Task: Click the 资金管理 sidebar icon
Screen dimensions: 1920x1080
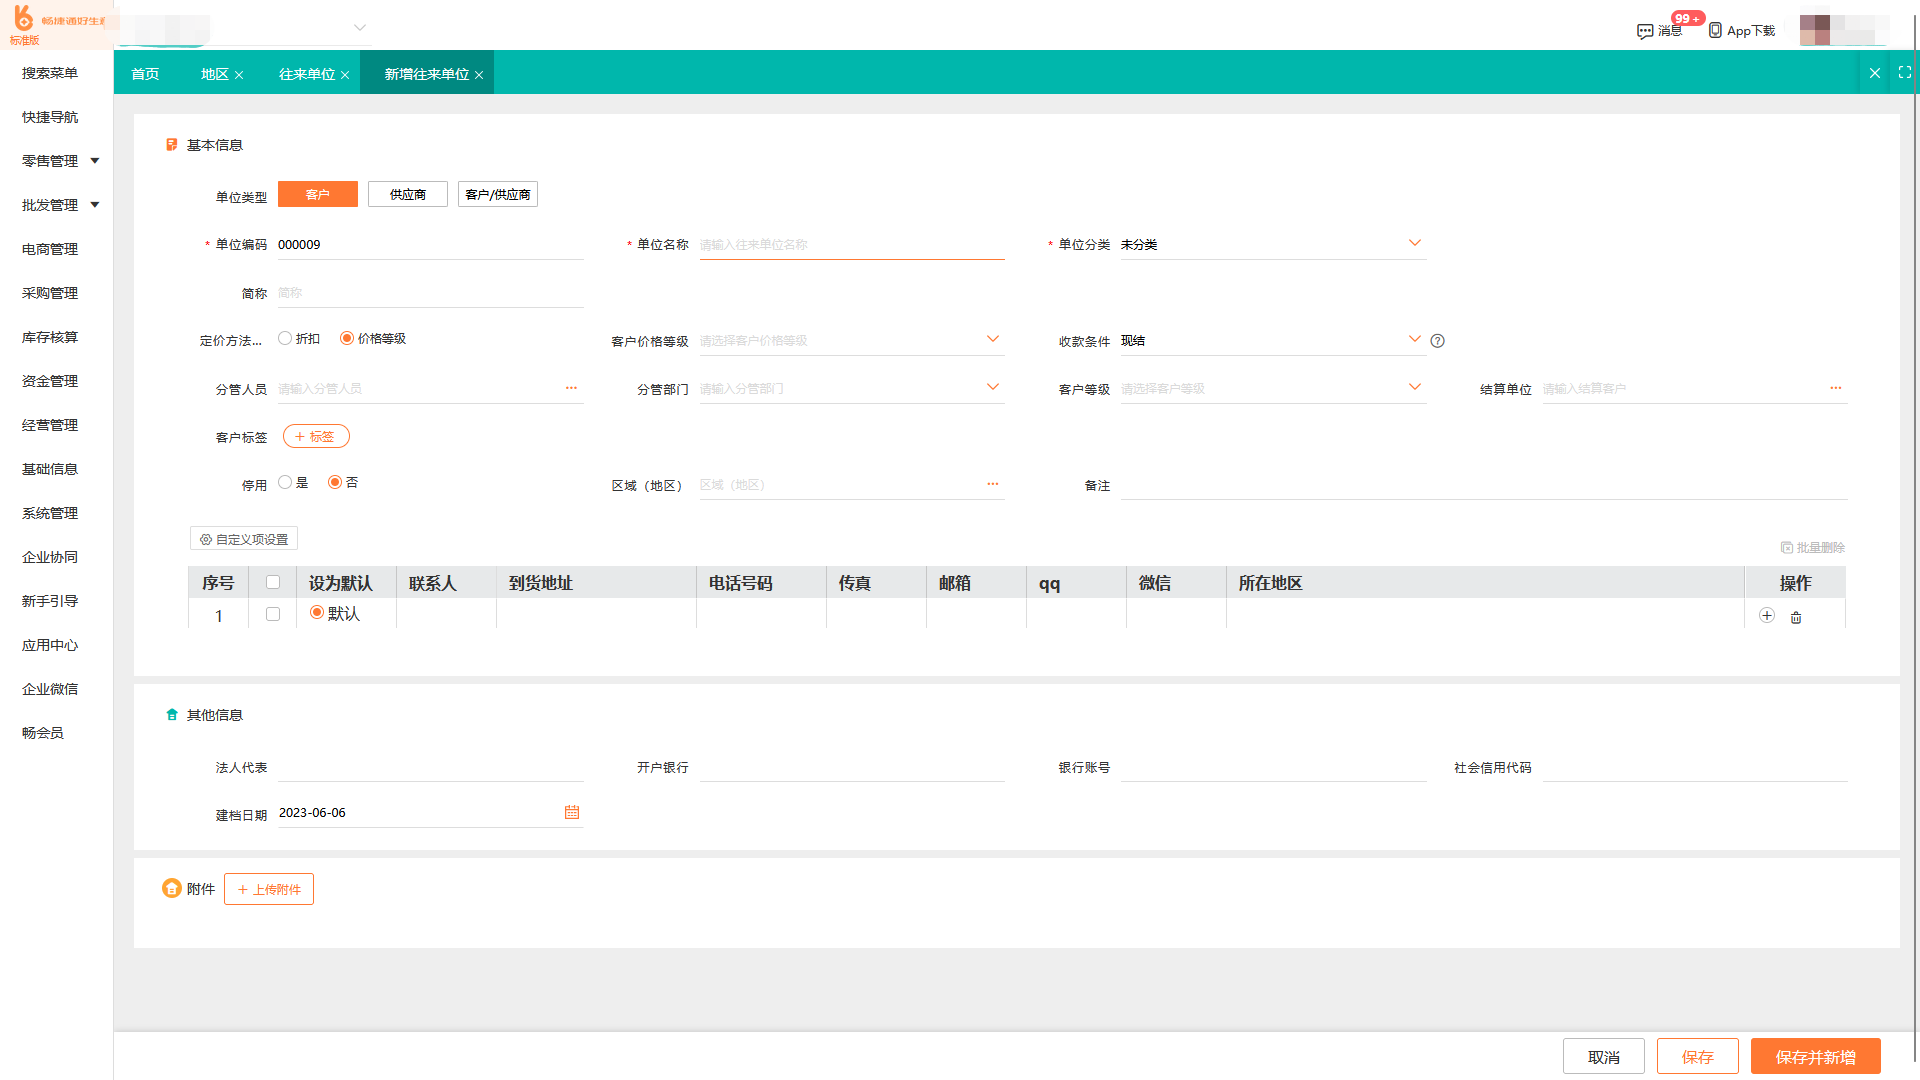Action: tap(50, 381)
